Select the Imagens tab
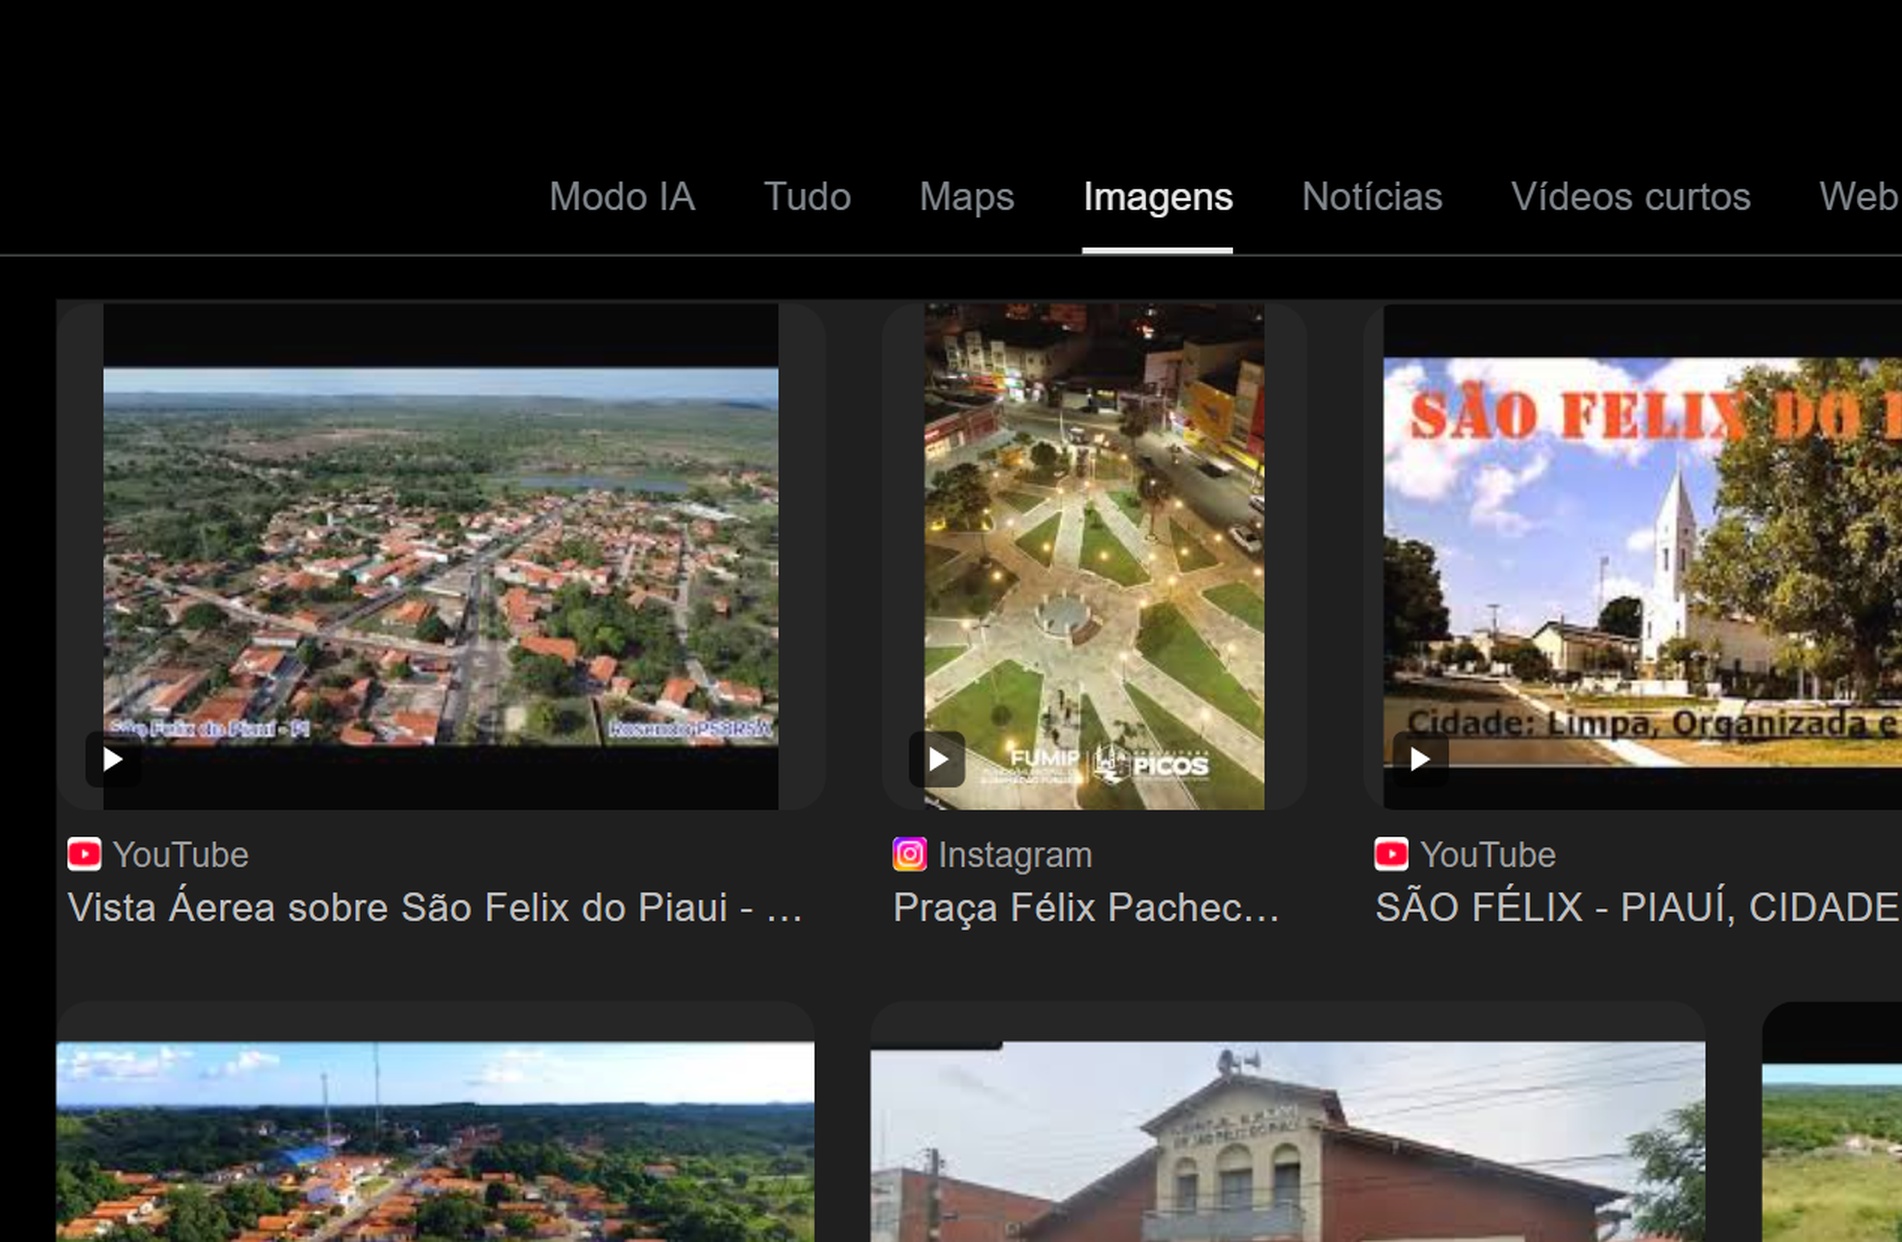Screen dimensions: 1902x1242 coord(1157,197)
